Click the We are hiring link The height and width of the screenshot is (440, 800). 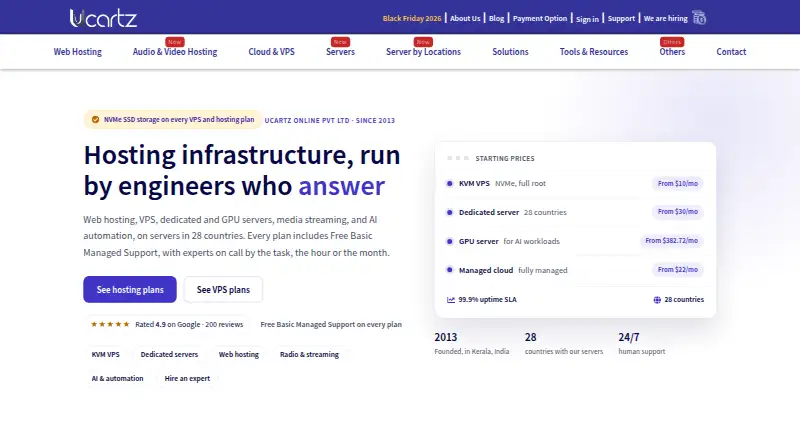point(665,18)
